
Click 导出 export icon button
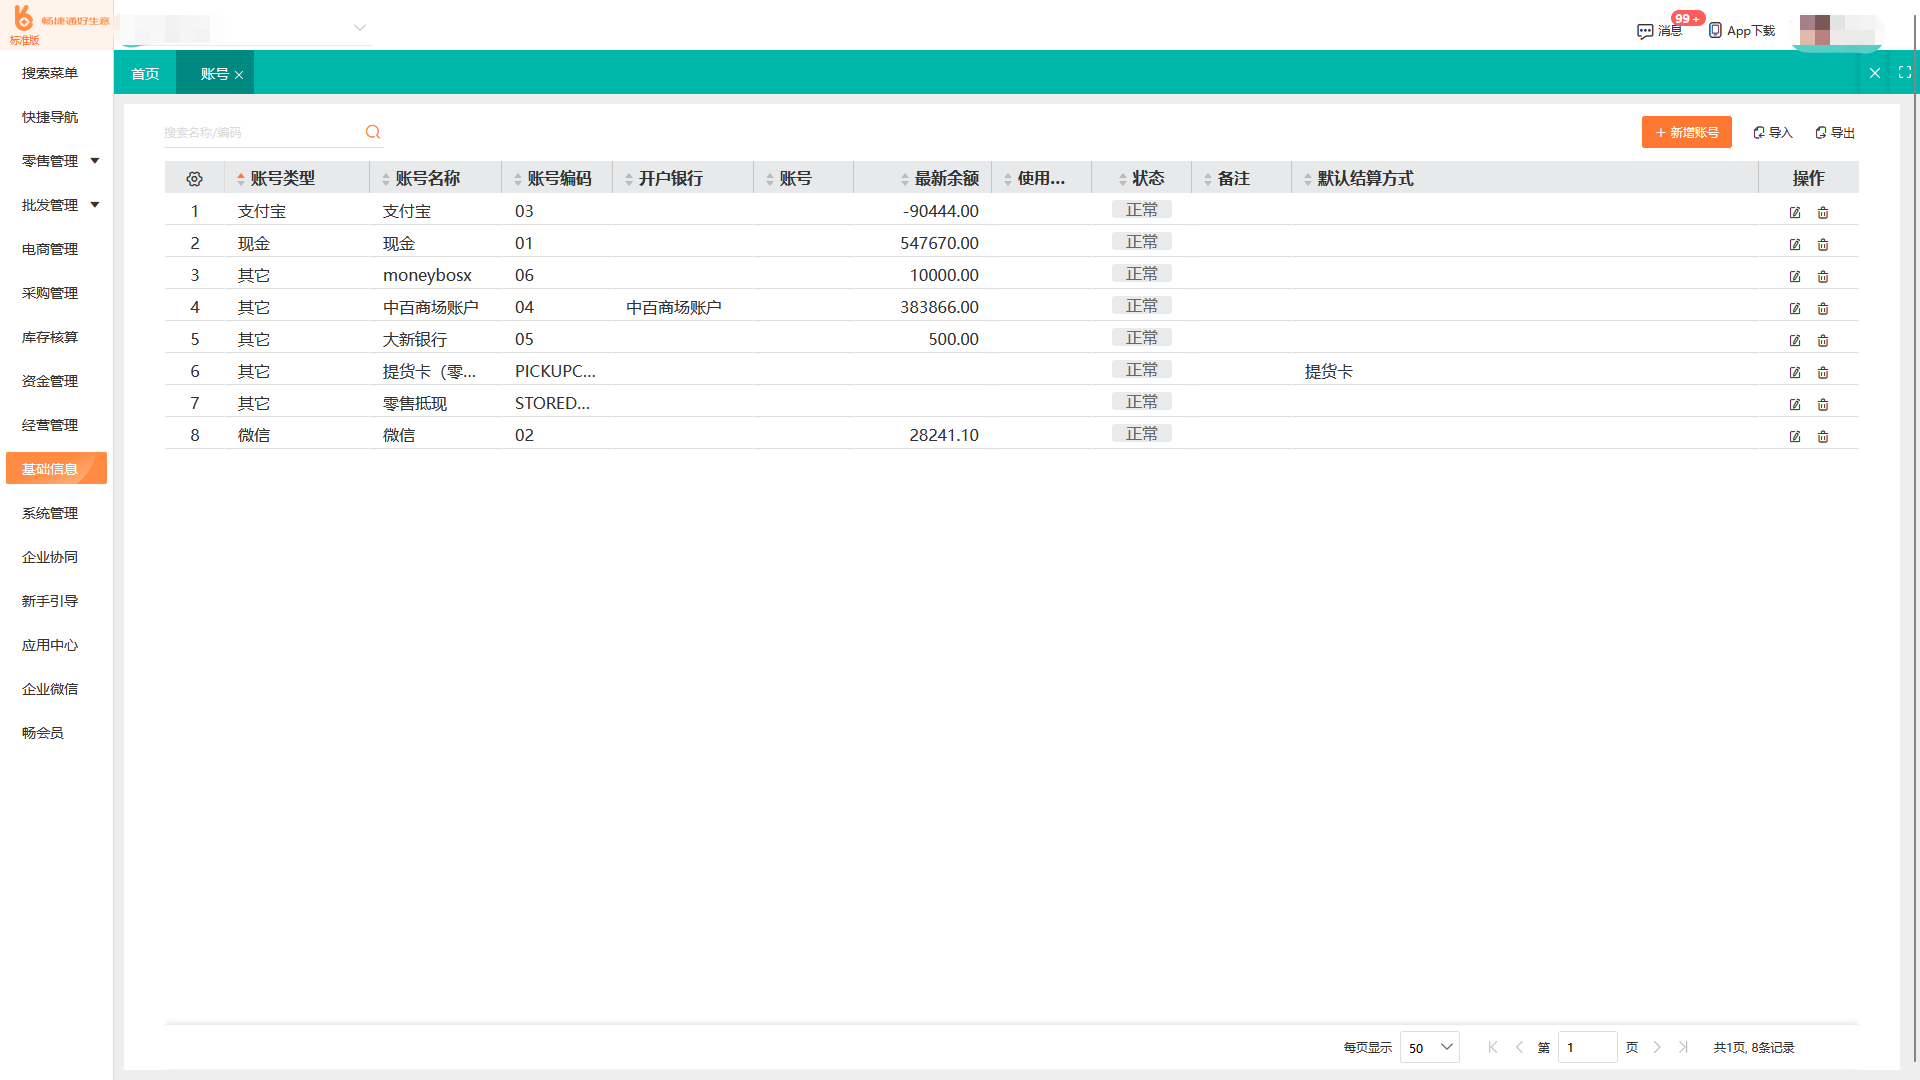point(1834,132)
